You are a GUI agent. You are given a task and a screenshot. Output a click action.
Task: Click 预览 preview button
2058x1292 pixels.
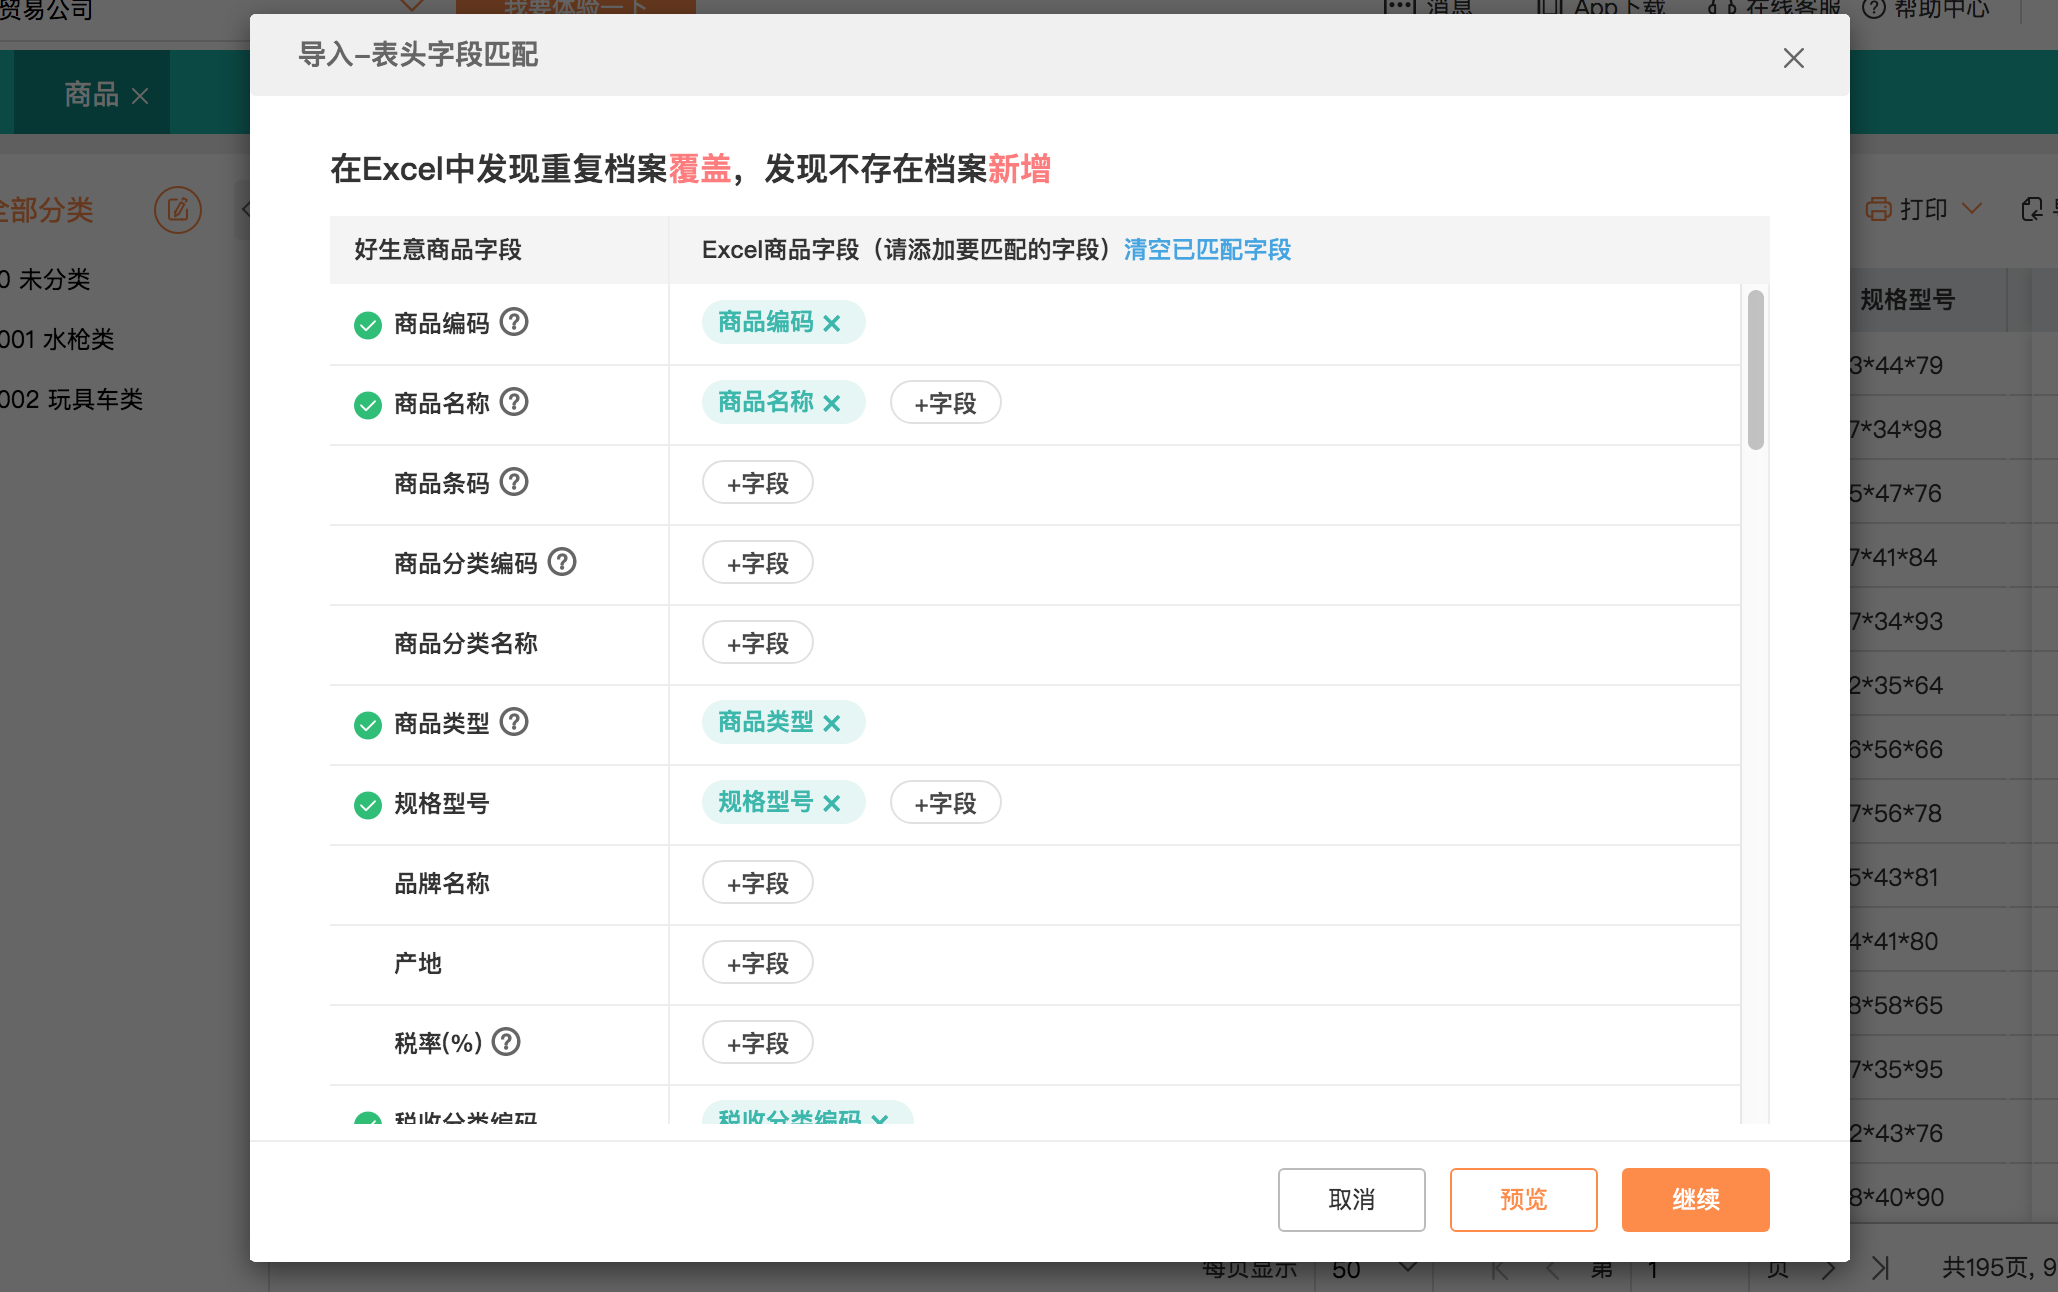[1524, 1200]
